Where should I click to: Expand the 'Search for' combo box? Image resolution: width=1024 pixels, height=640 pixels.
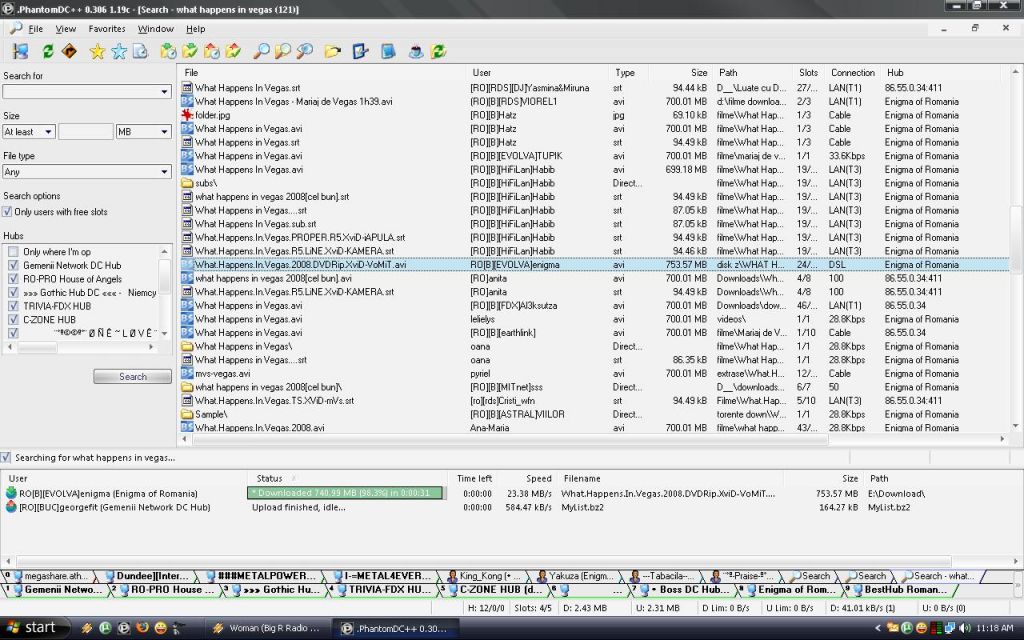165,92
